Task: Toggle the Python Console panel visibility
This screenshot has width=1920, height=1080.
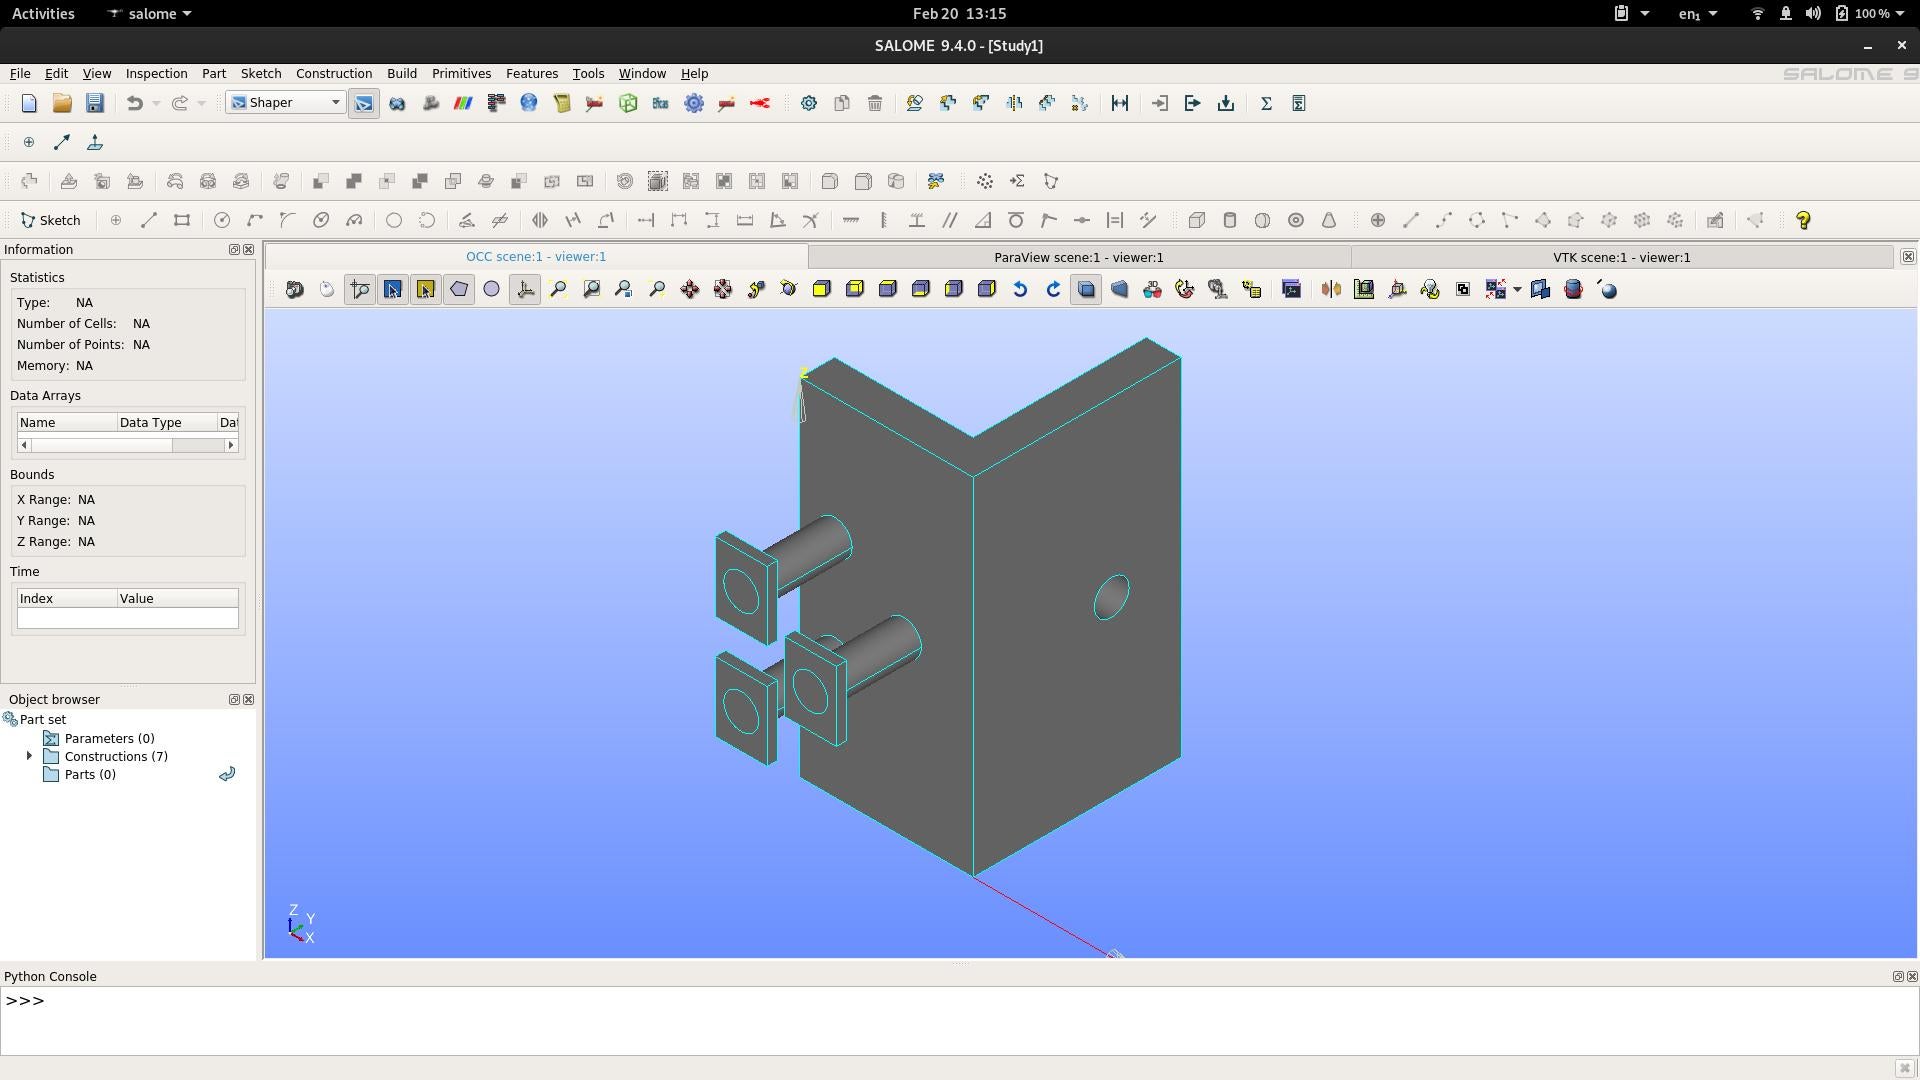Action: (1911, 976)
